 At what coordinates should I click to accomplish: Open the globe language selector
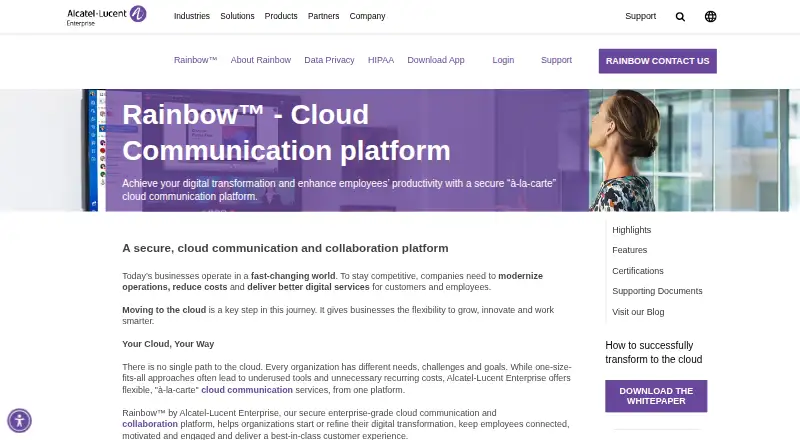710,16
